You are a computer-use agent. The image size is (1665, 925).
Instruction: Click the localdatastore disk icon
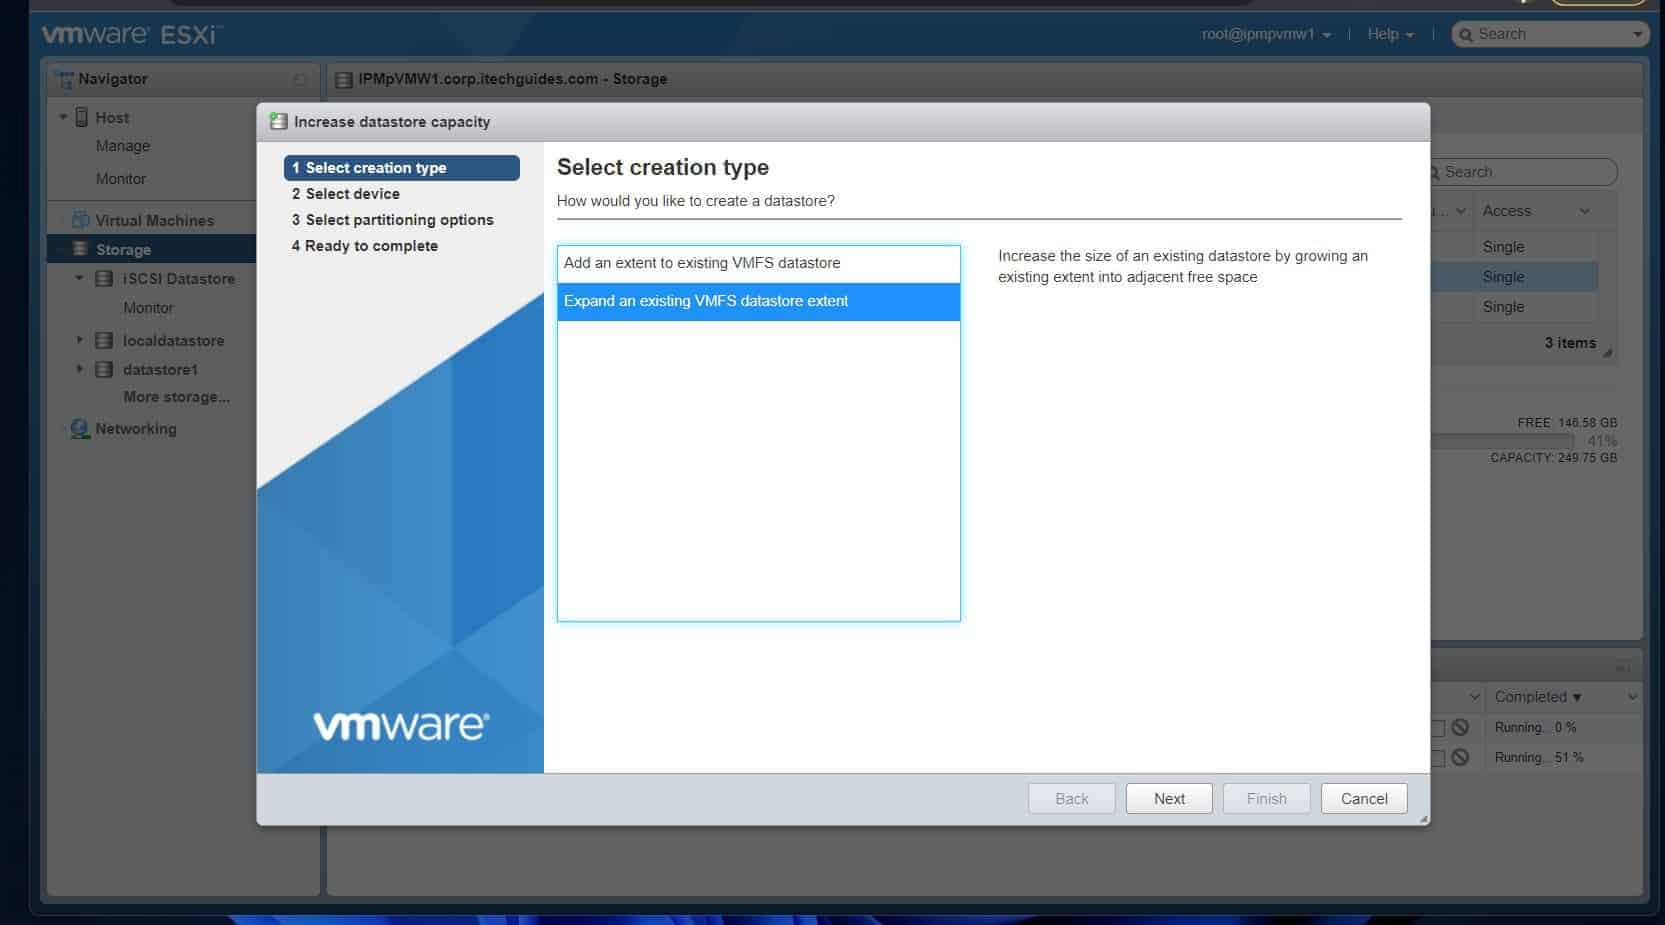104,341
